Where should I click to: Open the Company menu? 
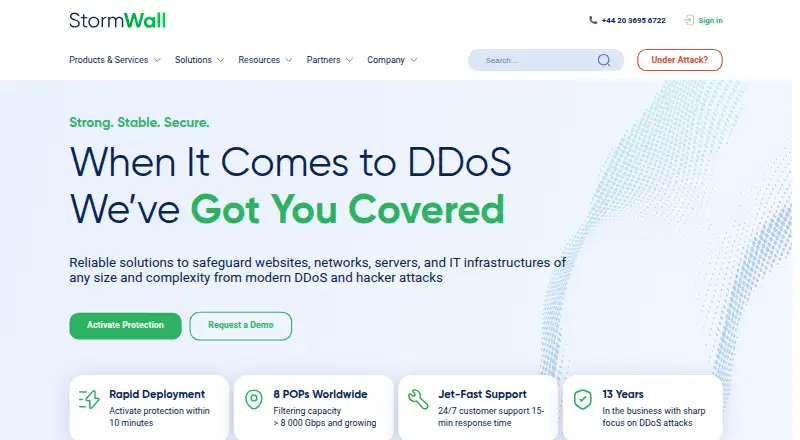[x=386, y=60]
